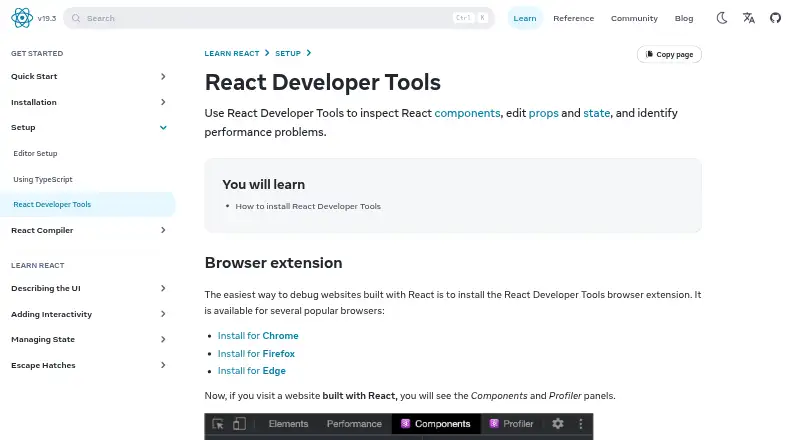
Task: Expand the React Compiler section
Action: (163, 230)
